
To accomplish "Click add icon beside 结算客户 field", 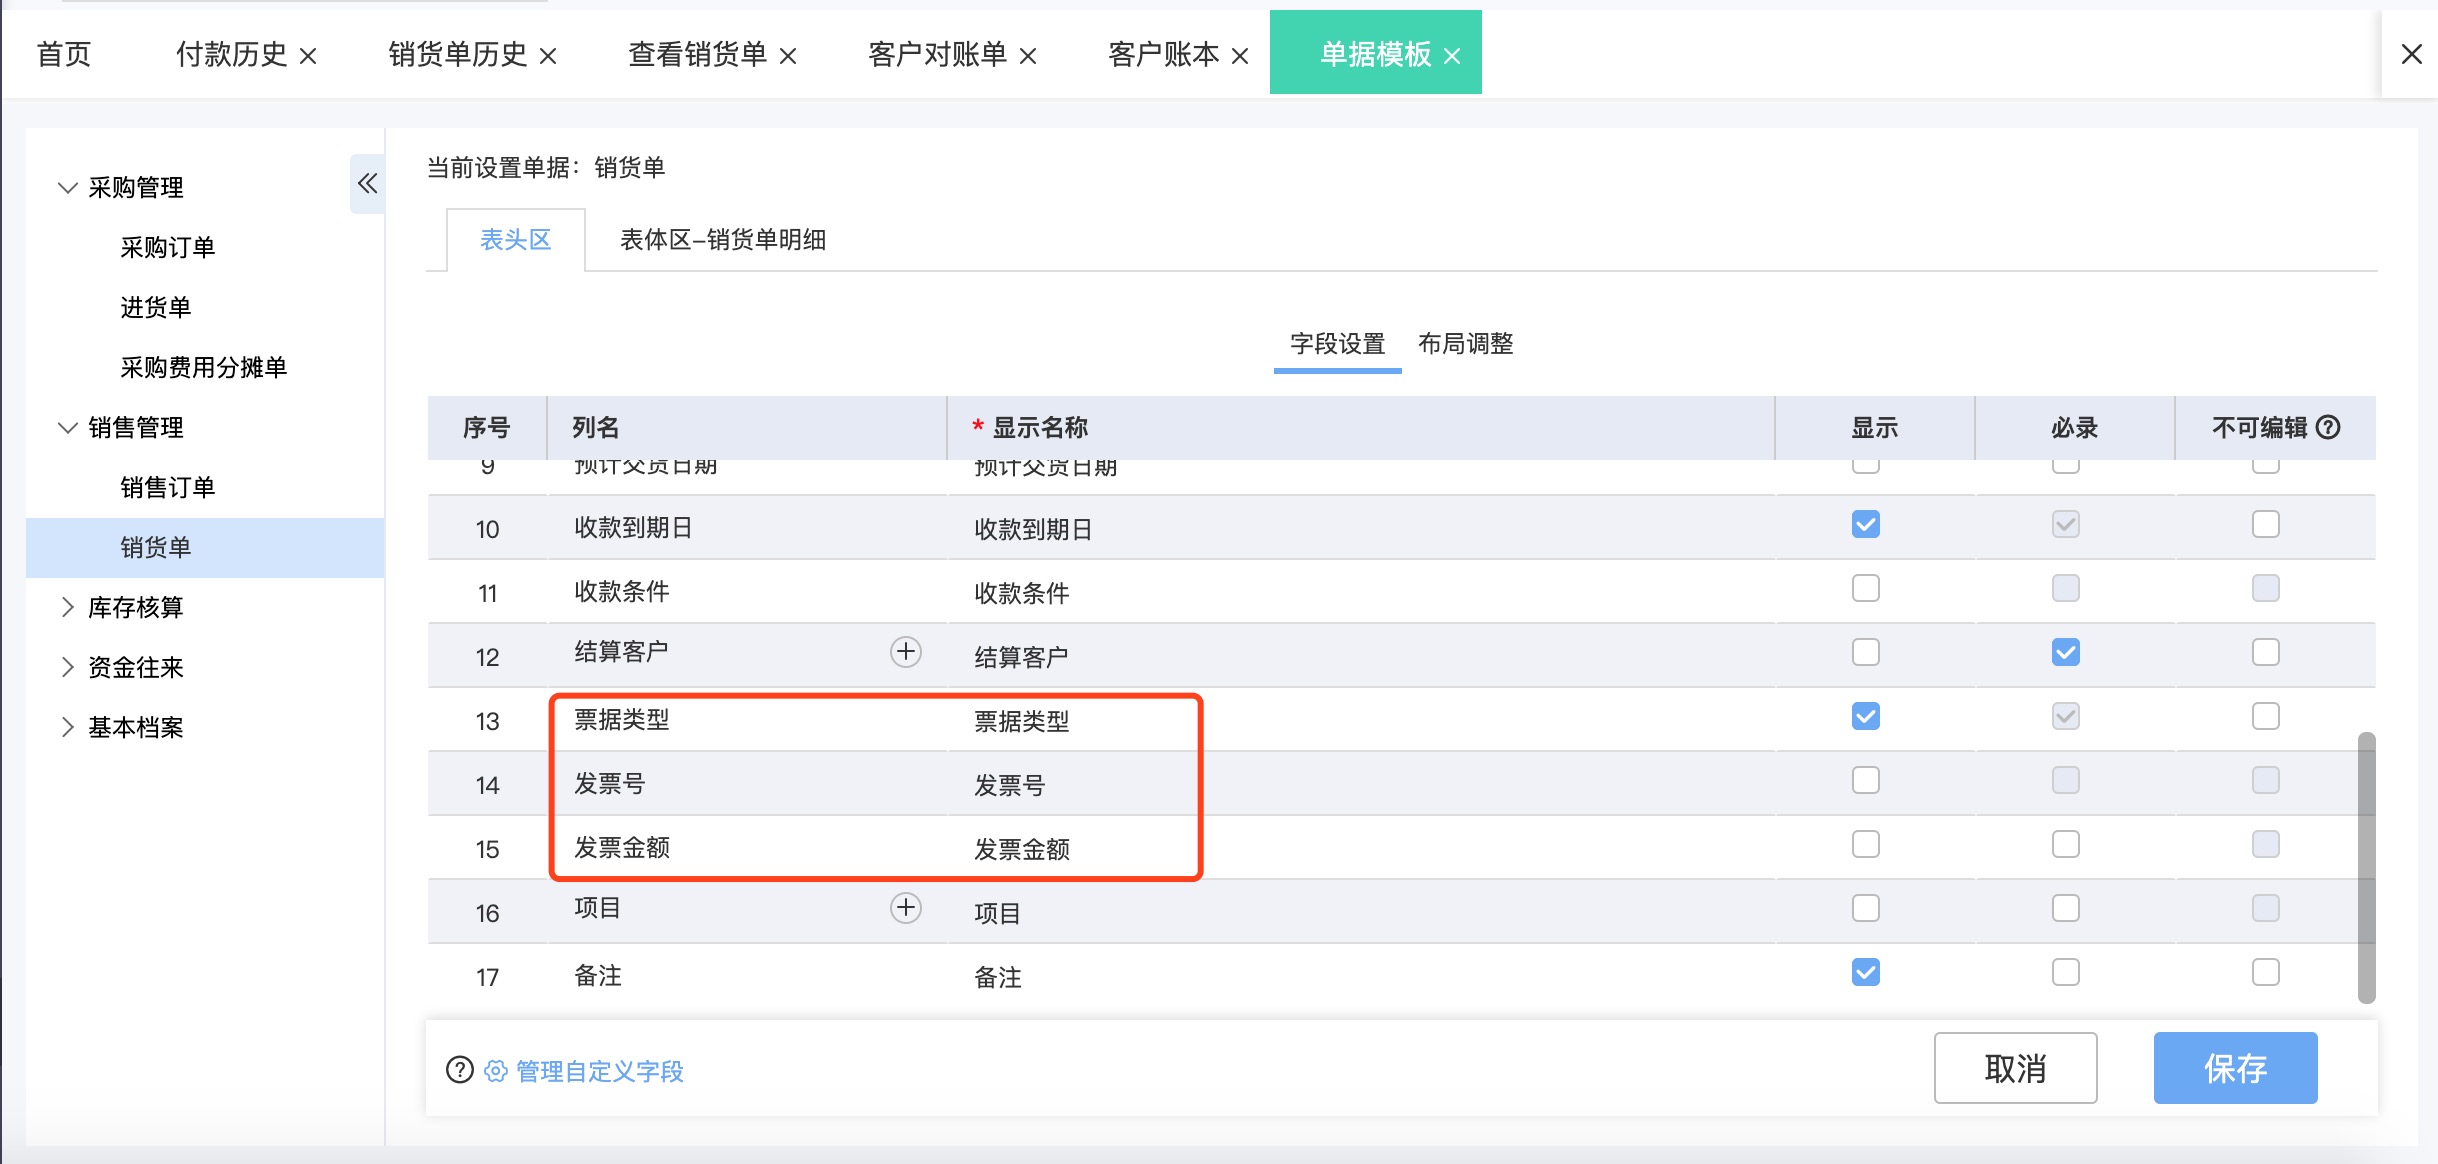I will pos(905,654).
